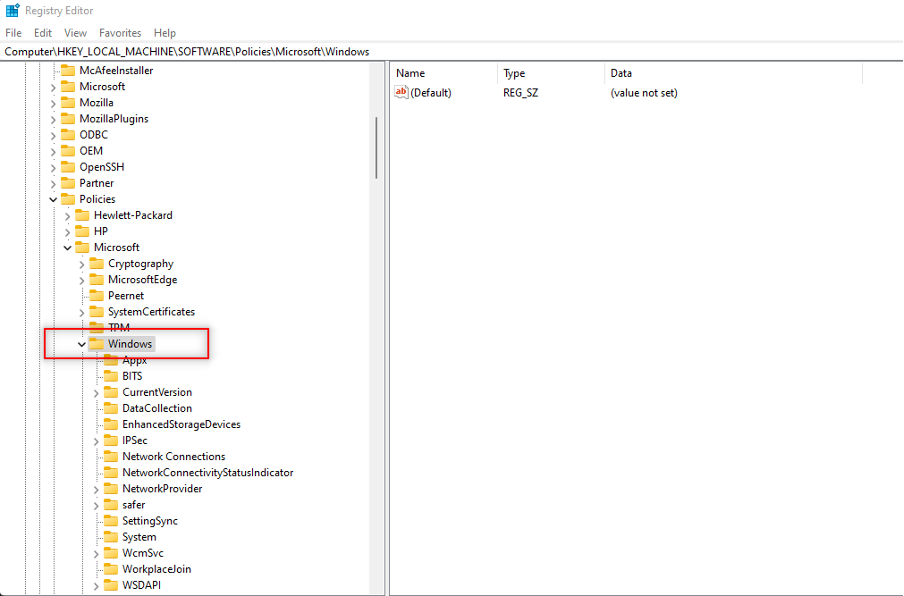Expand the ODBC key

click(53, 135)
